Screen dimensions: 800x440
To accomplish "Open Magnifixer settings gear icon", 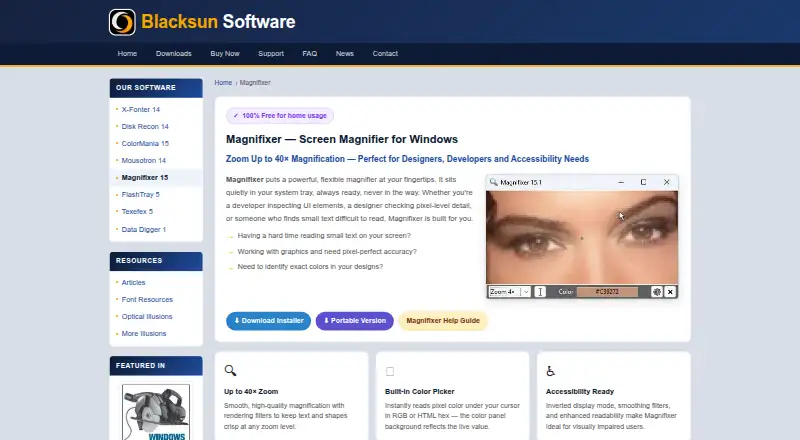I will pos(657,292).
